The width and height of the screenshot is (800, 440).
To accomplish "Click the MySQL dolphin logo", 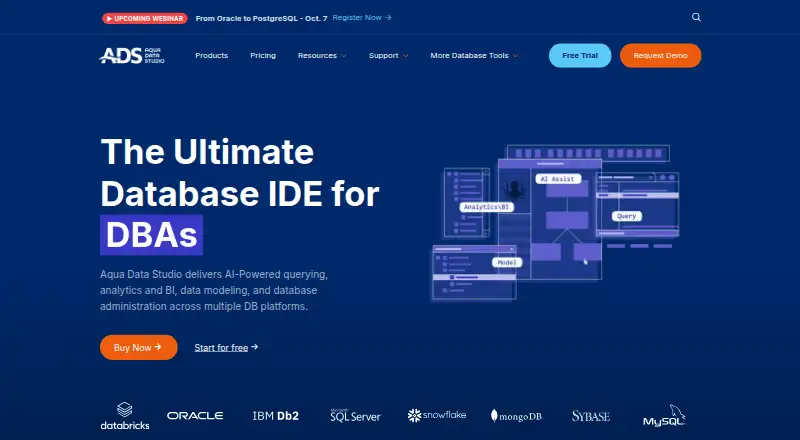I will click(x=664, y=416).
